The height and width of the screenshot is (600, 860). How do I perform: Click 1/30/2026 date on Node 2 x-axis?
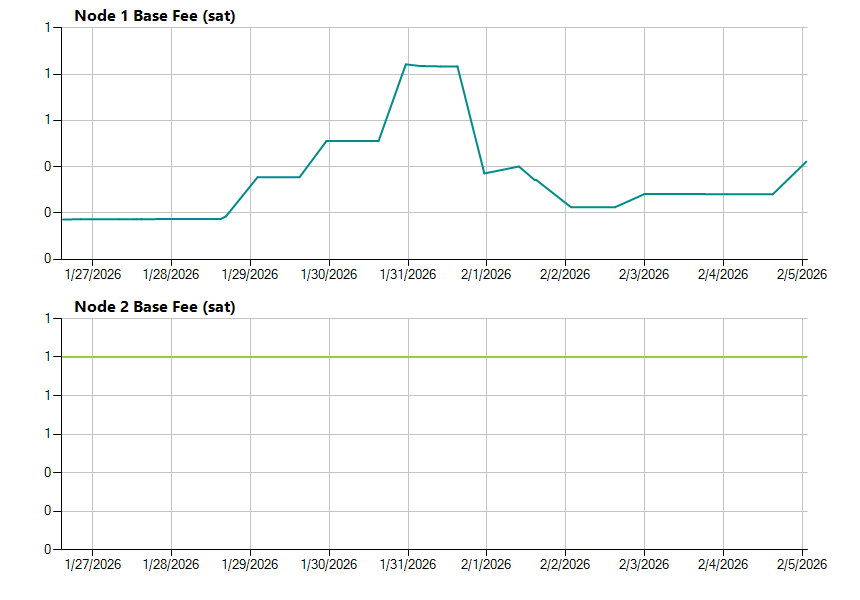click(328, 565)
